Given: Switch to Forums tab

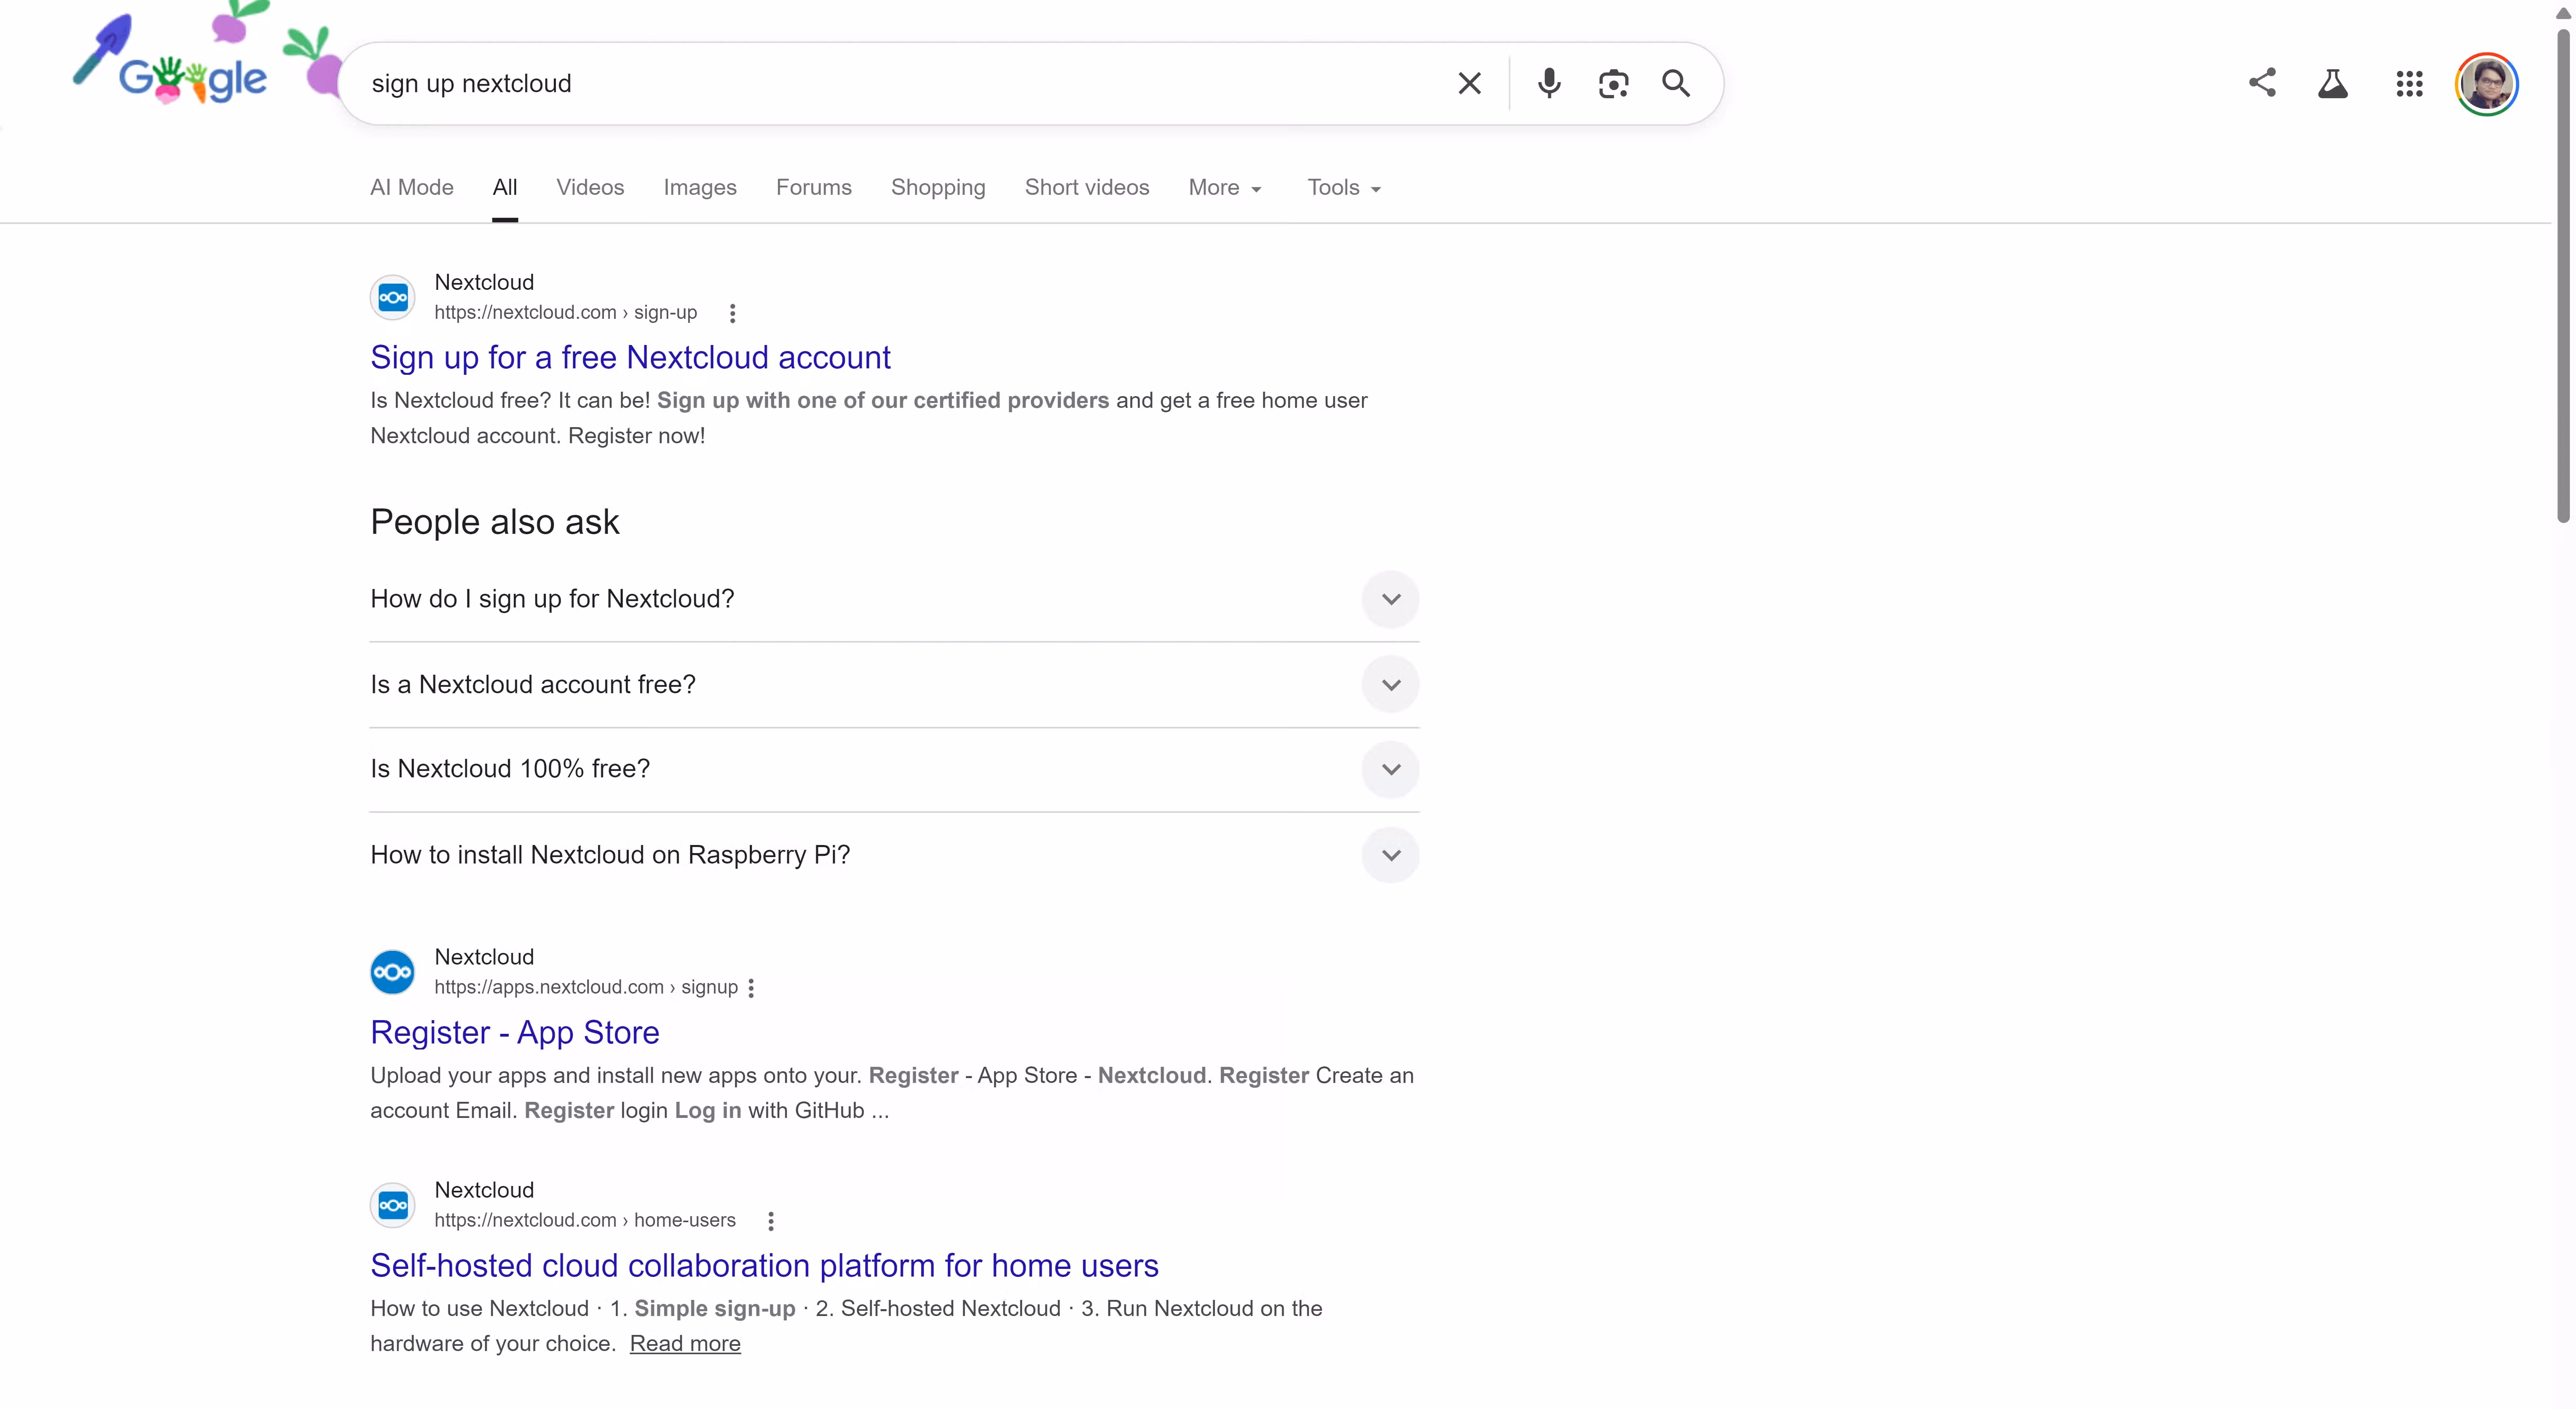Looking at the screenshot, I should pyautogui.click(x=814, y=187).
